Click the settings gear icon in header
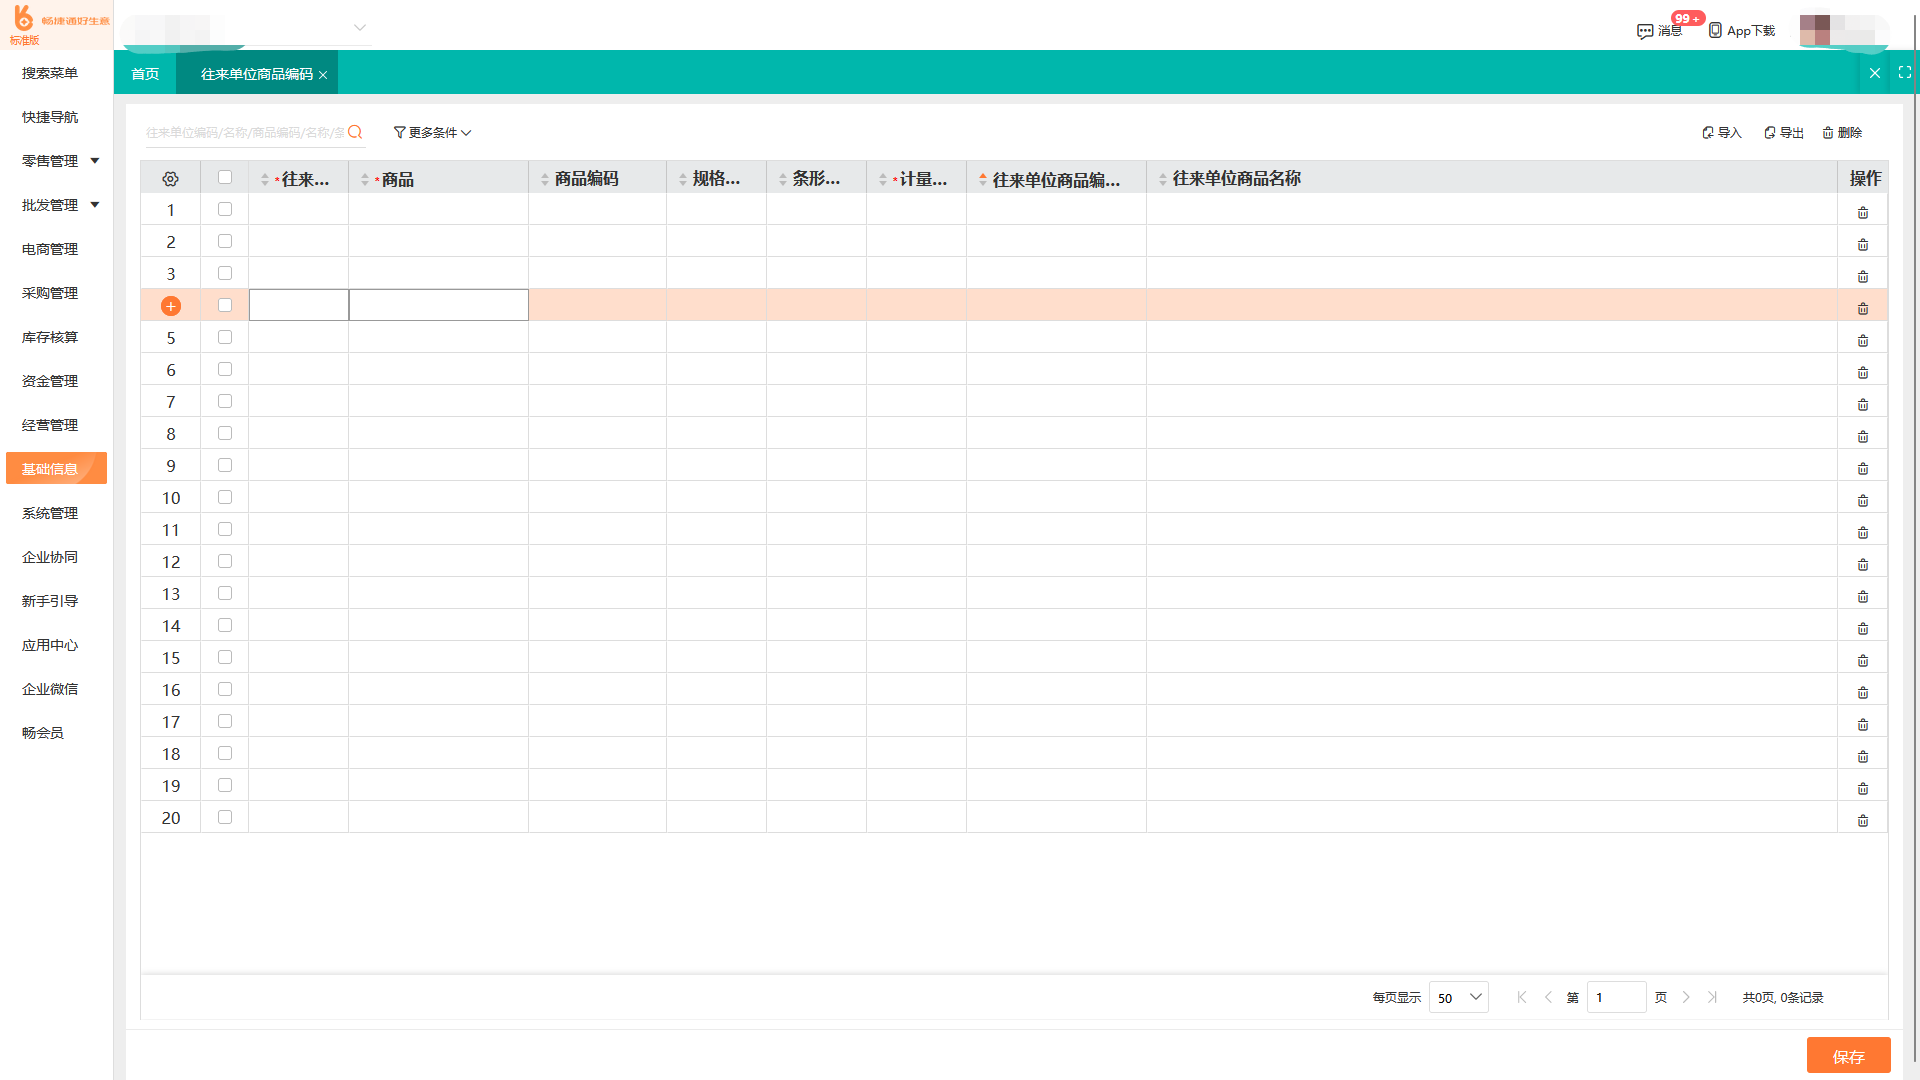 pyautogui.click(x=170, y=178)
